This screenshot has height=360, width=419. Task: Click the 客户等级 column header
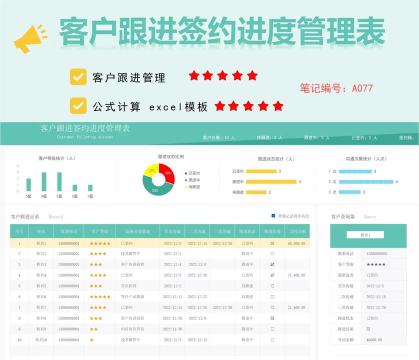[99, 231]
